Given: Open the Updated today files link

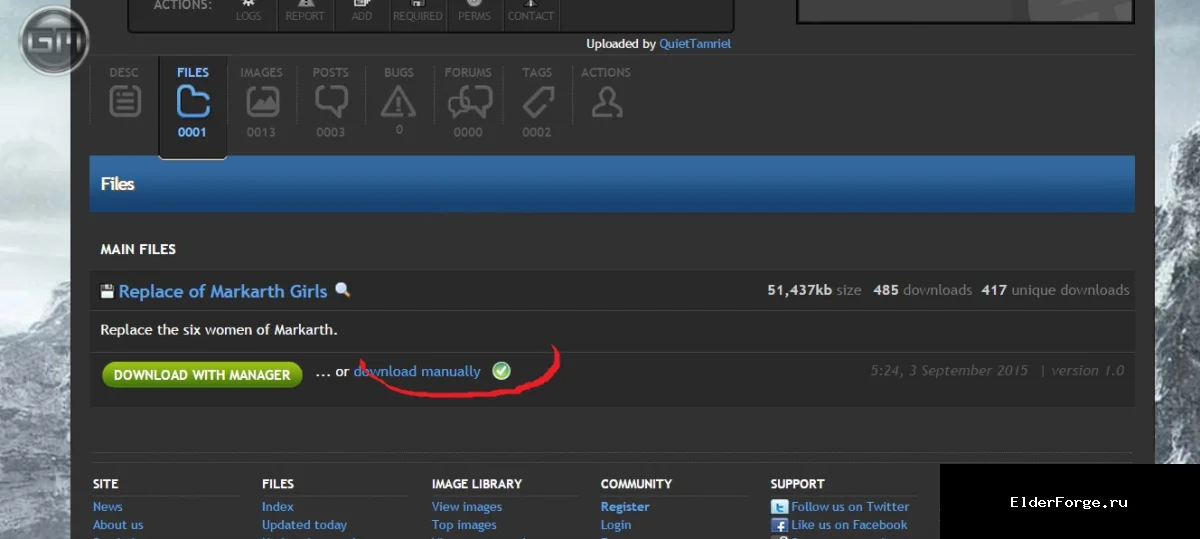Looking at the screenshot, I should [x=304, y=525].
